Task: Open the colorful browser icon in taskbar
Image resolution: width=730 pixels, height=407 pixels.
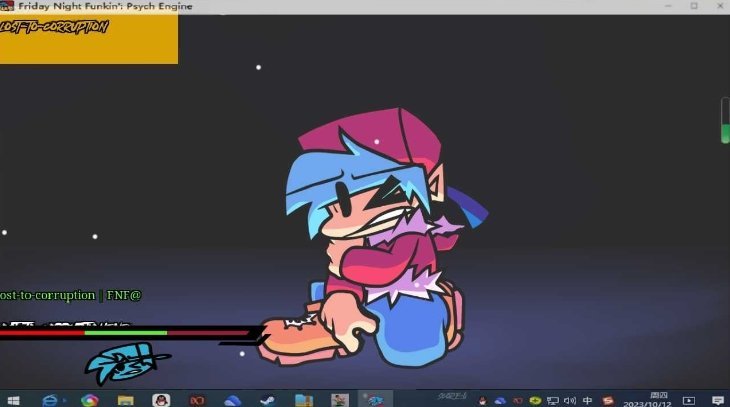Action: pos(89,399)
